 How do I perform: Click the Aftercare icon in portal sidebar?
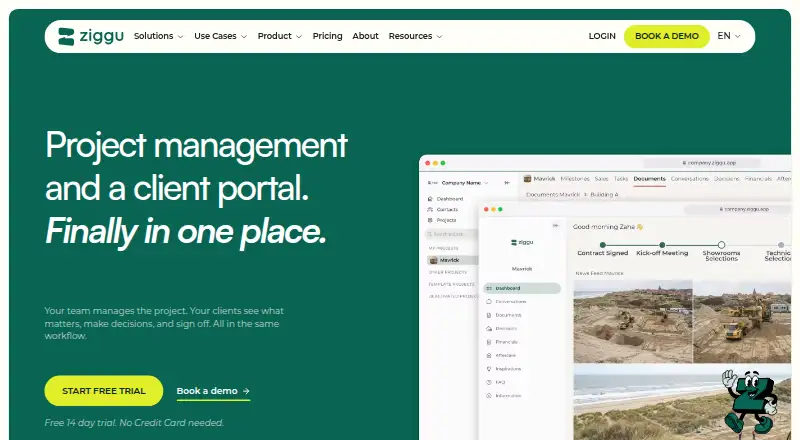[489, 355]
